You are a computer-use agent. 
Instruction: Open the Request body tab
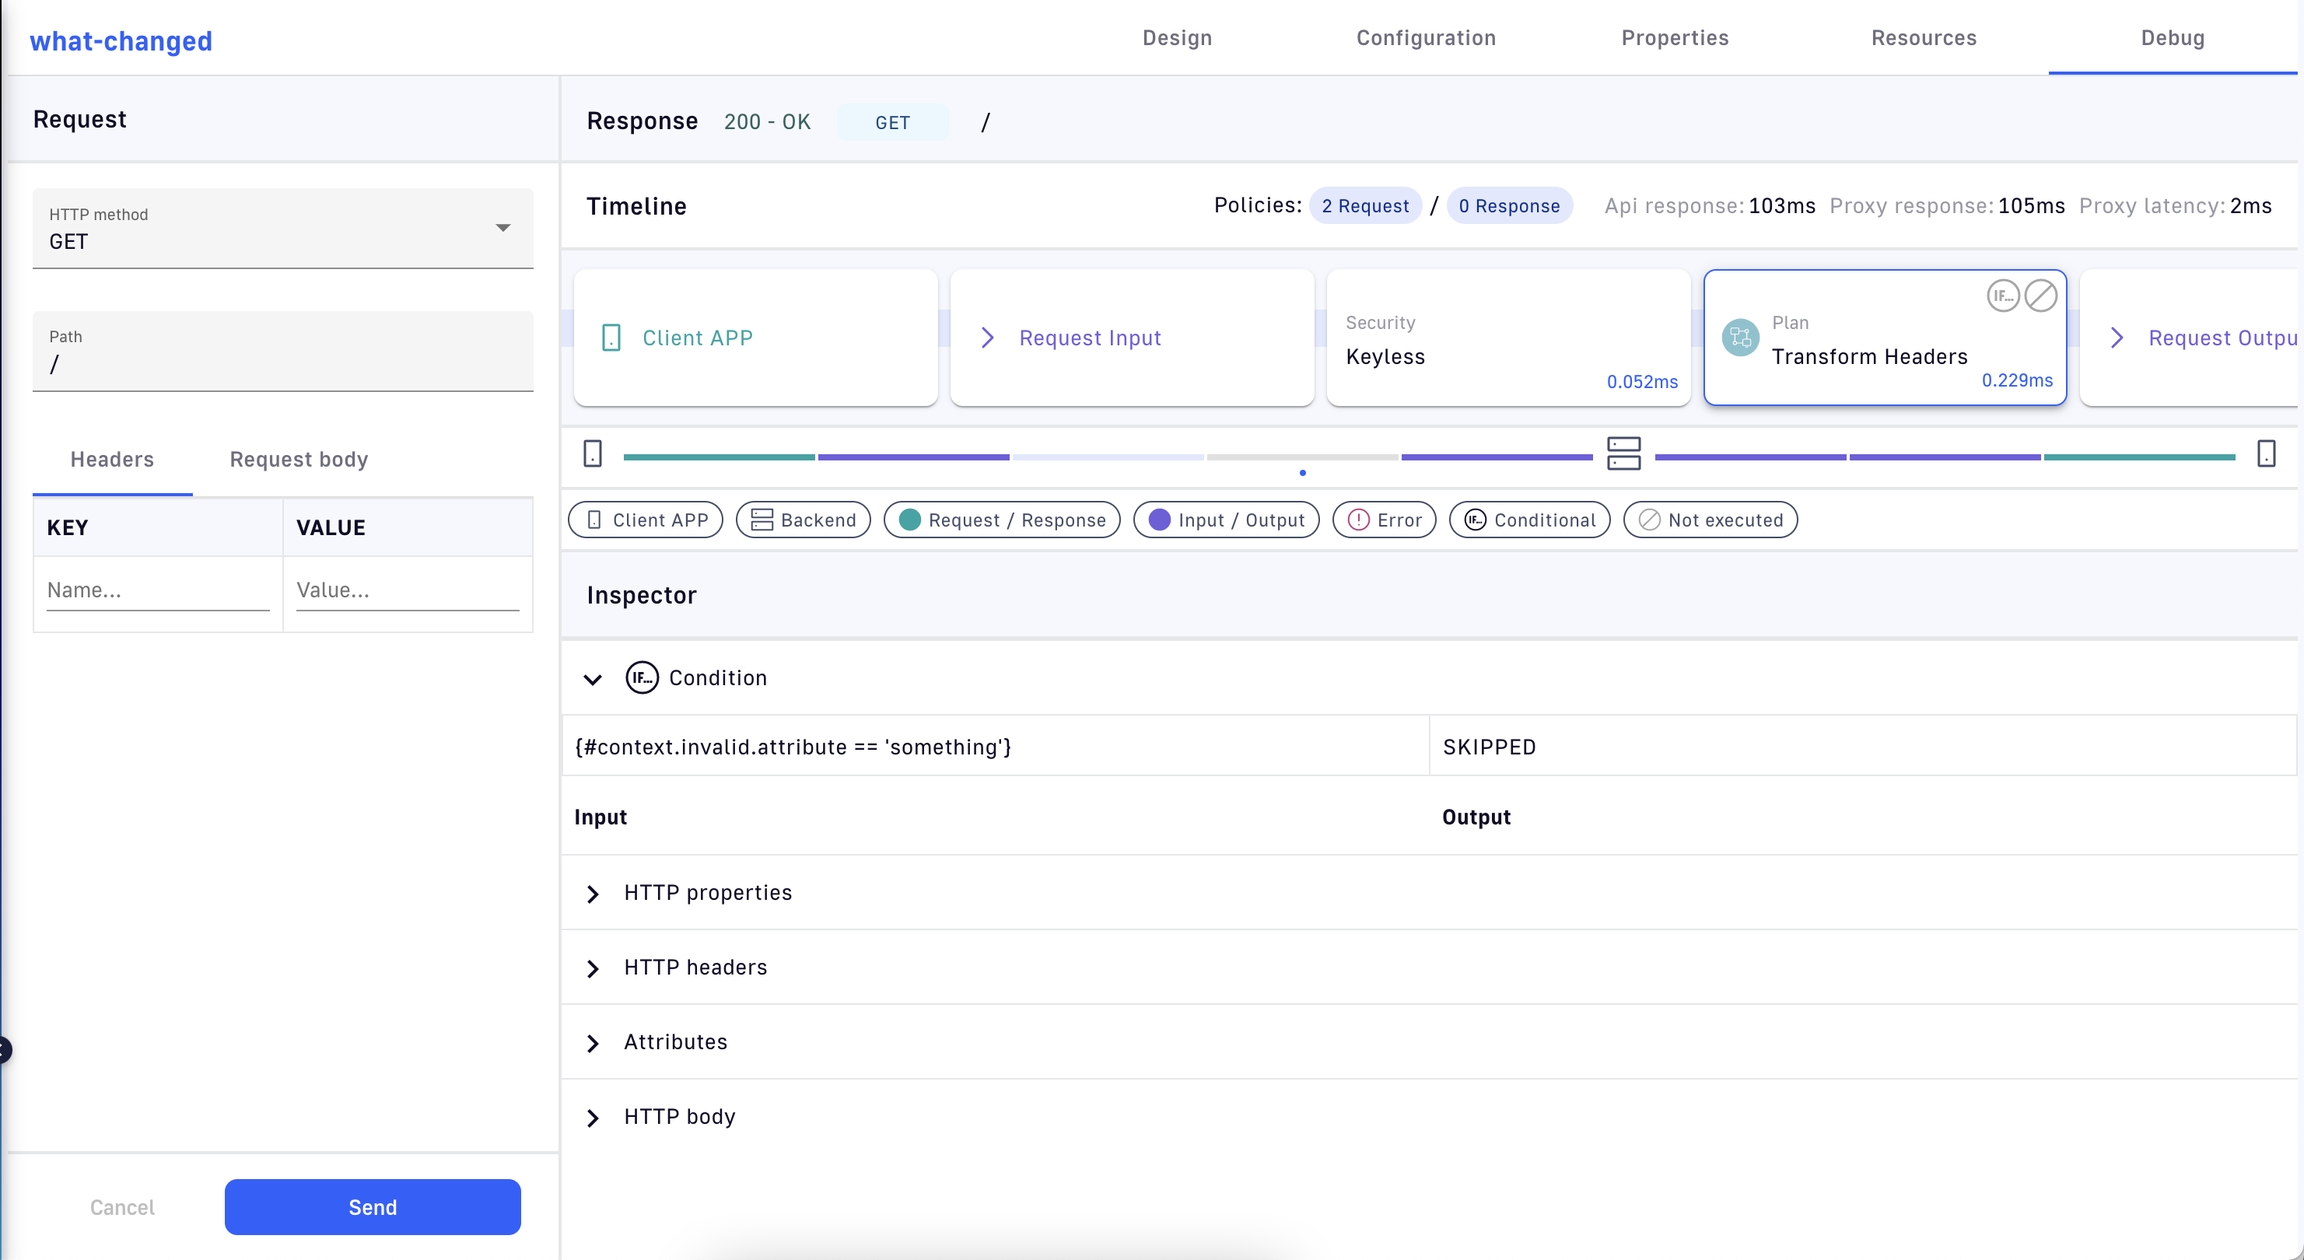[299, 459]
